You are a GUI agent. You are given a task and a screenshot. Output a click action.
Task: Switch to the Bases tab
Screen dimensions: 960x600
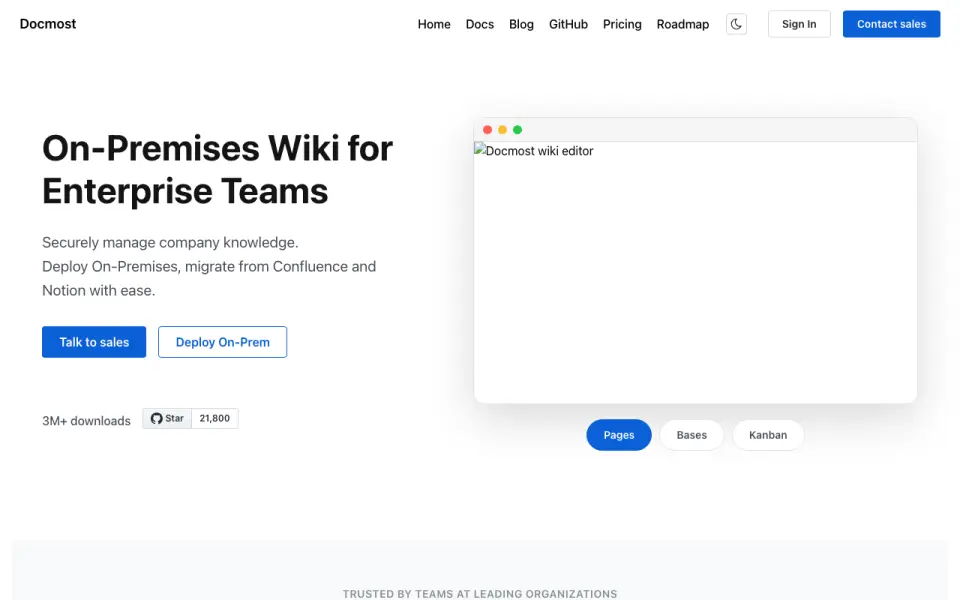click(x=691, y=435)
